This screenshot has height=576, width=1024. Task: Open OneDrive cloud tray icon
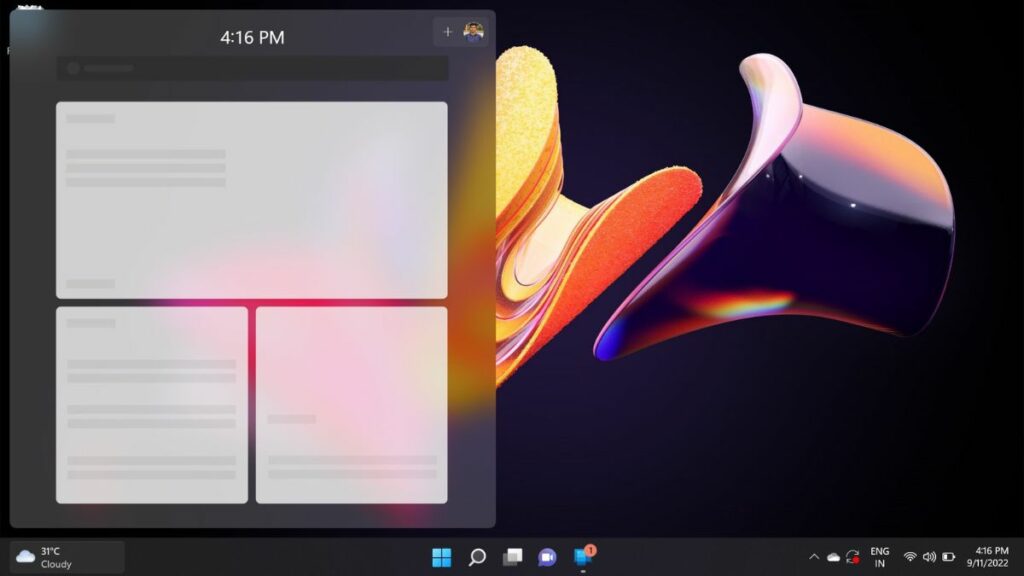[833, 557]
